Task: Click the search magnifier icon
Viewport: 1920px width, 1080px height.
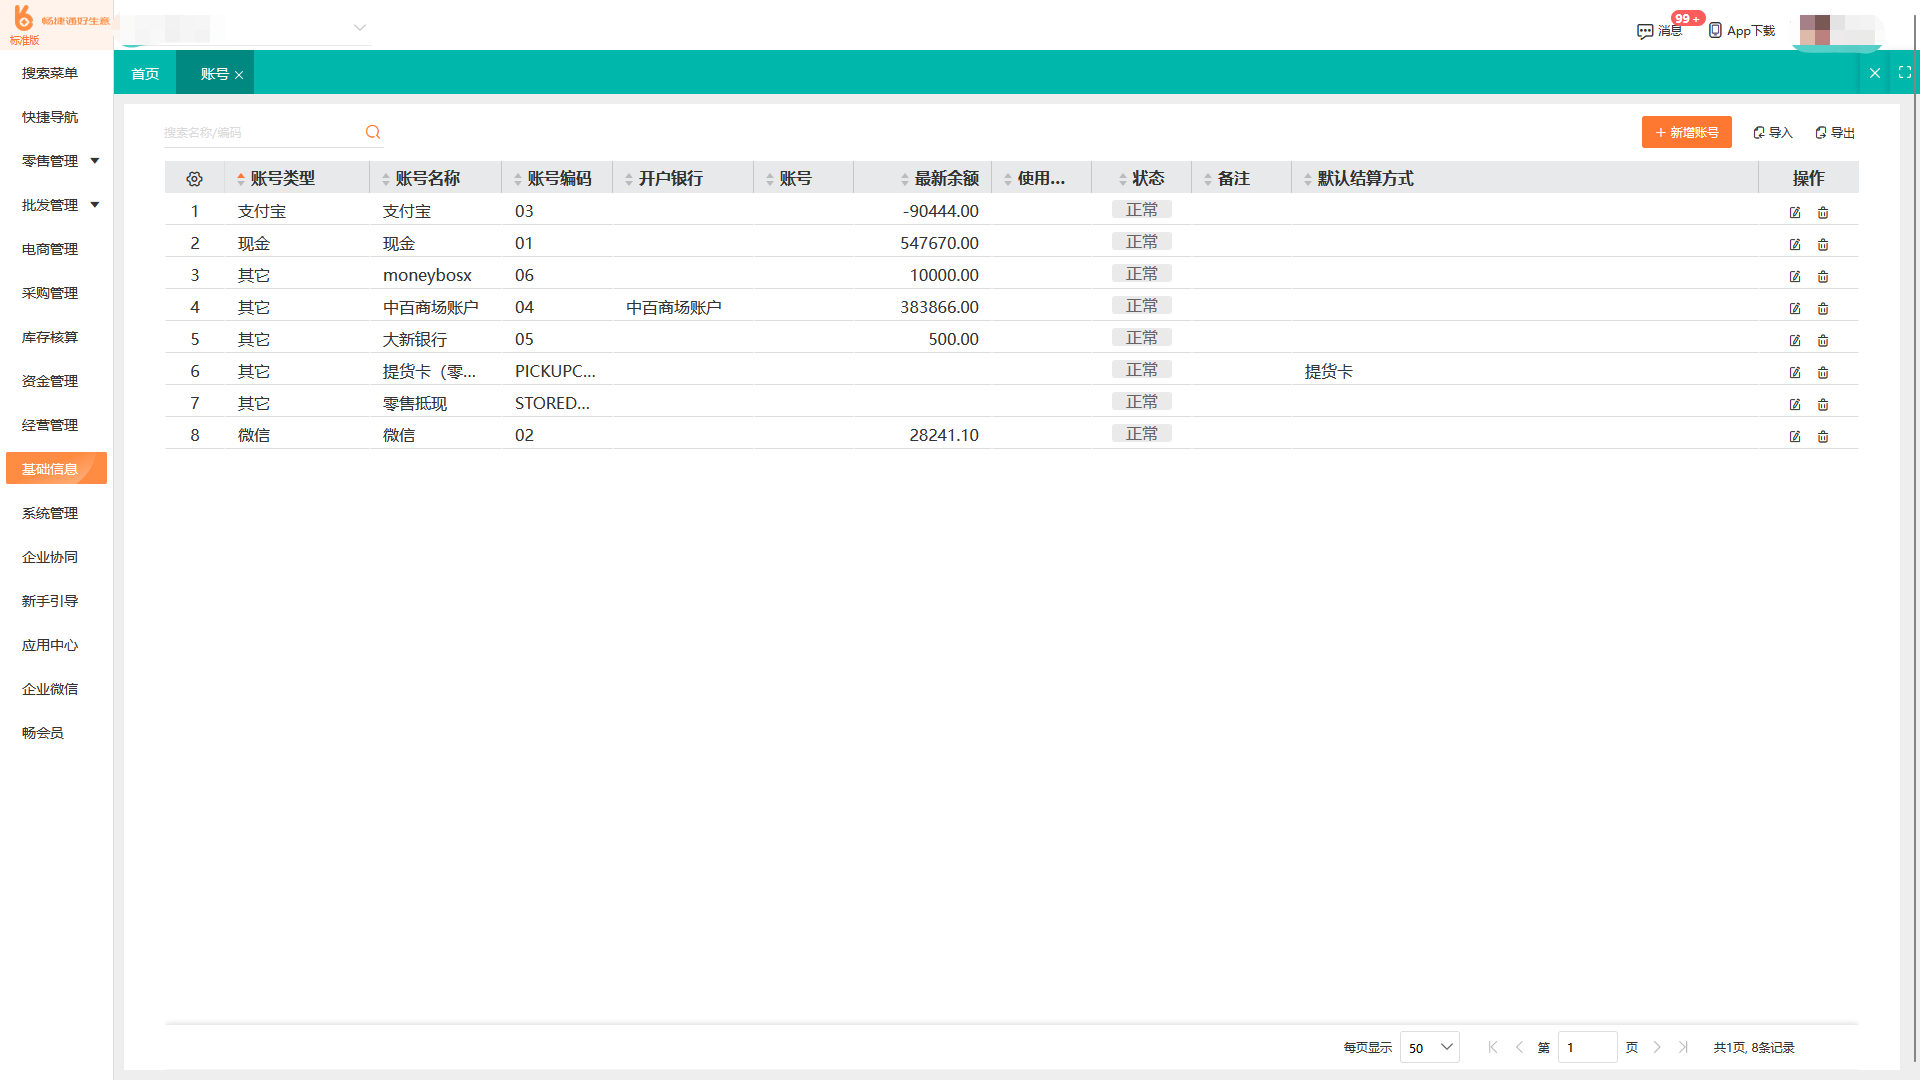Action: point(373,132)
